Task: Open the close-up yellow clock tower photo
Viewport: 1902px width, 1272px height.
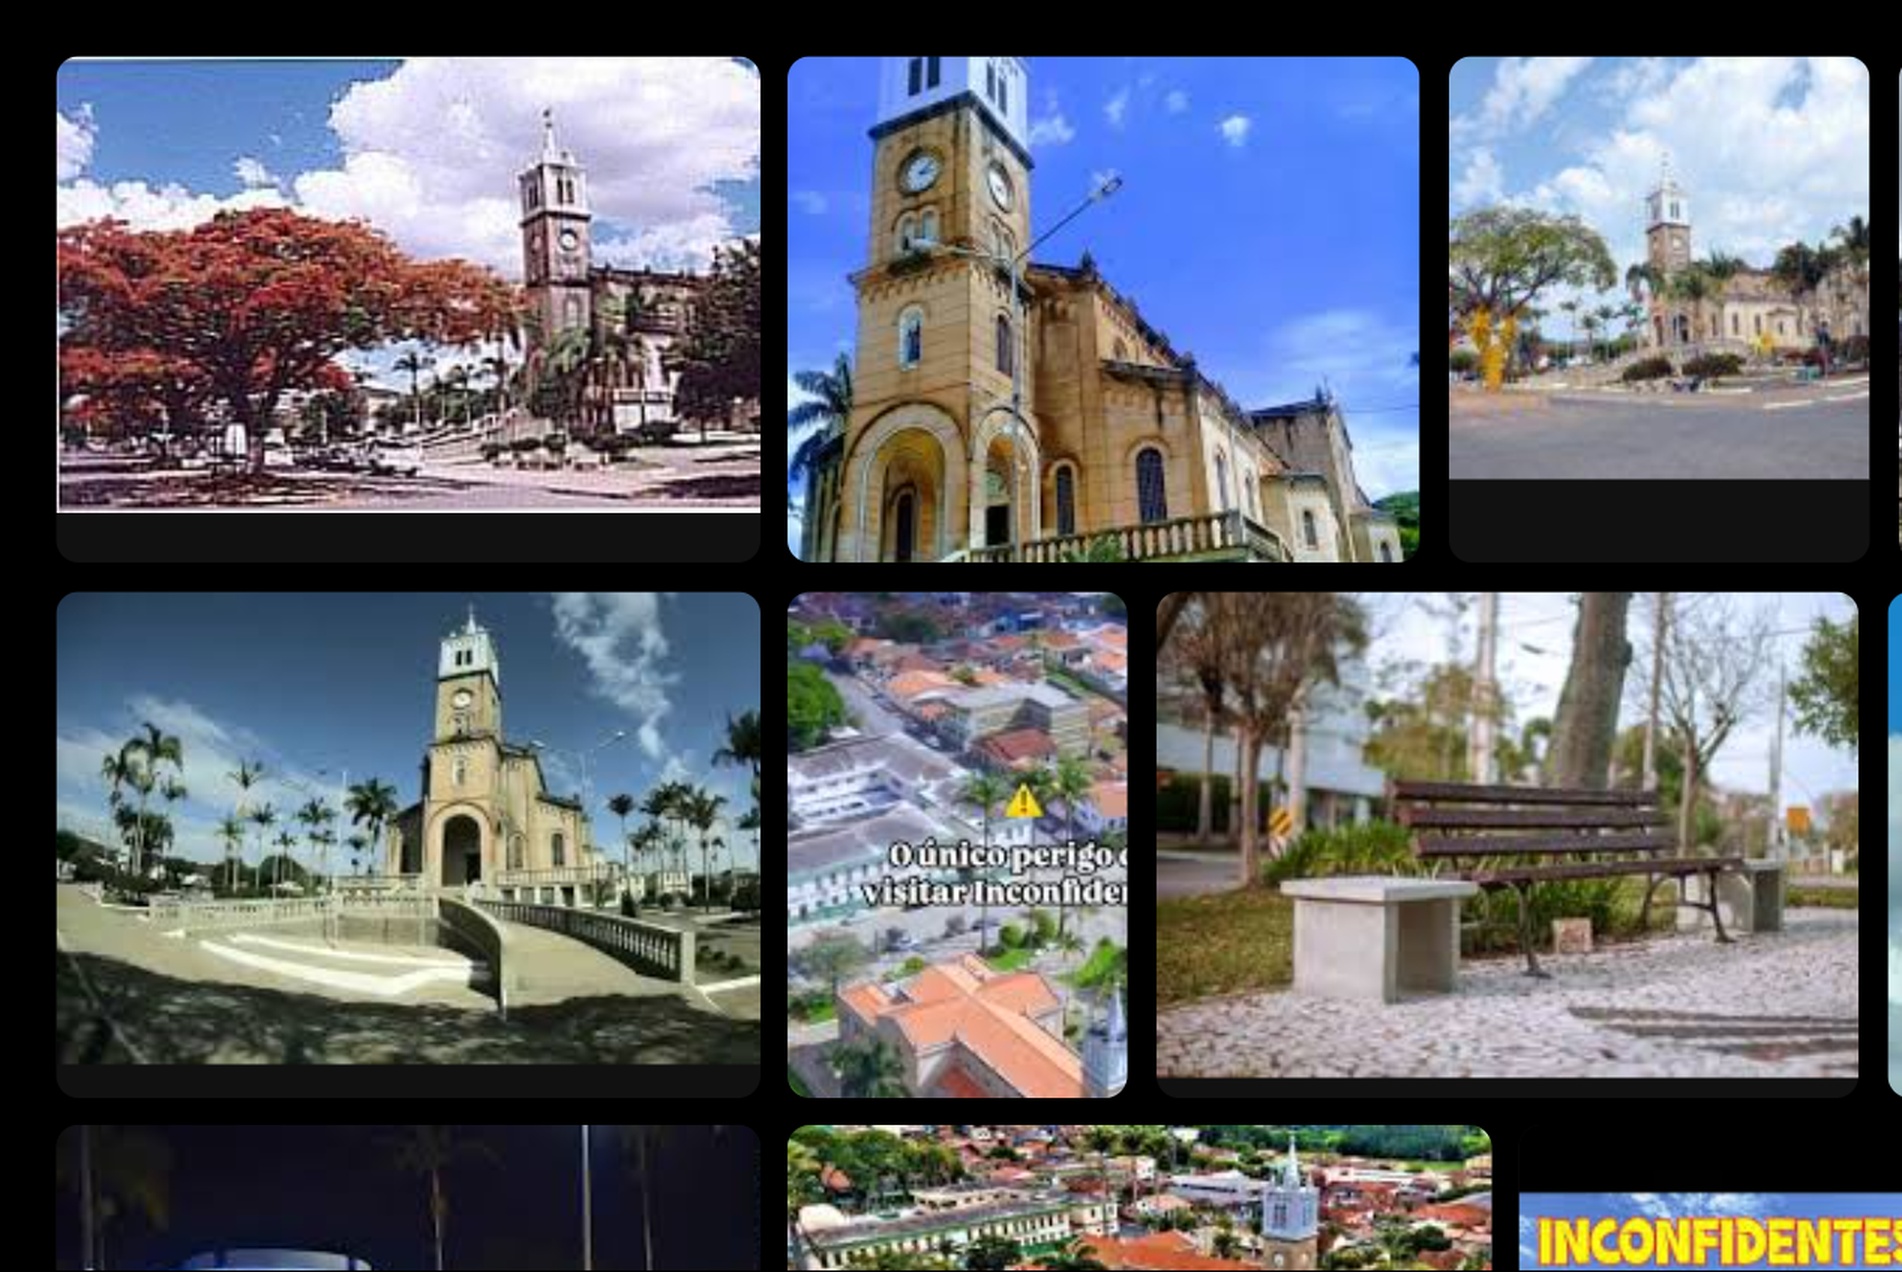Action: [1102, 308]
